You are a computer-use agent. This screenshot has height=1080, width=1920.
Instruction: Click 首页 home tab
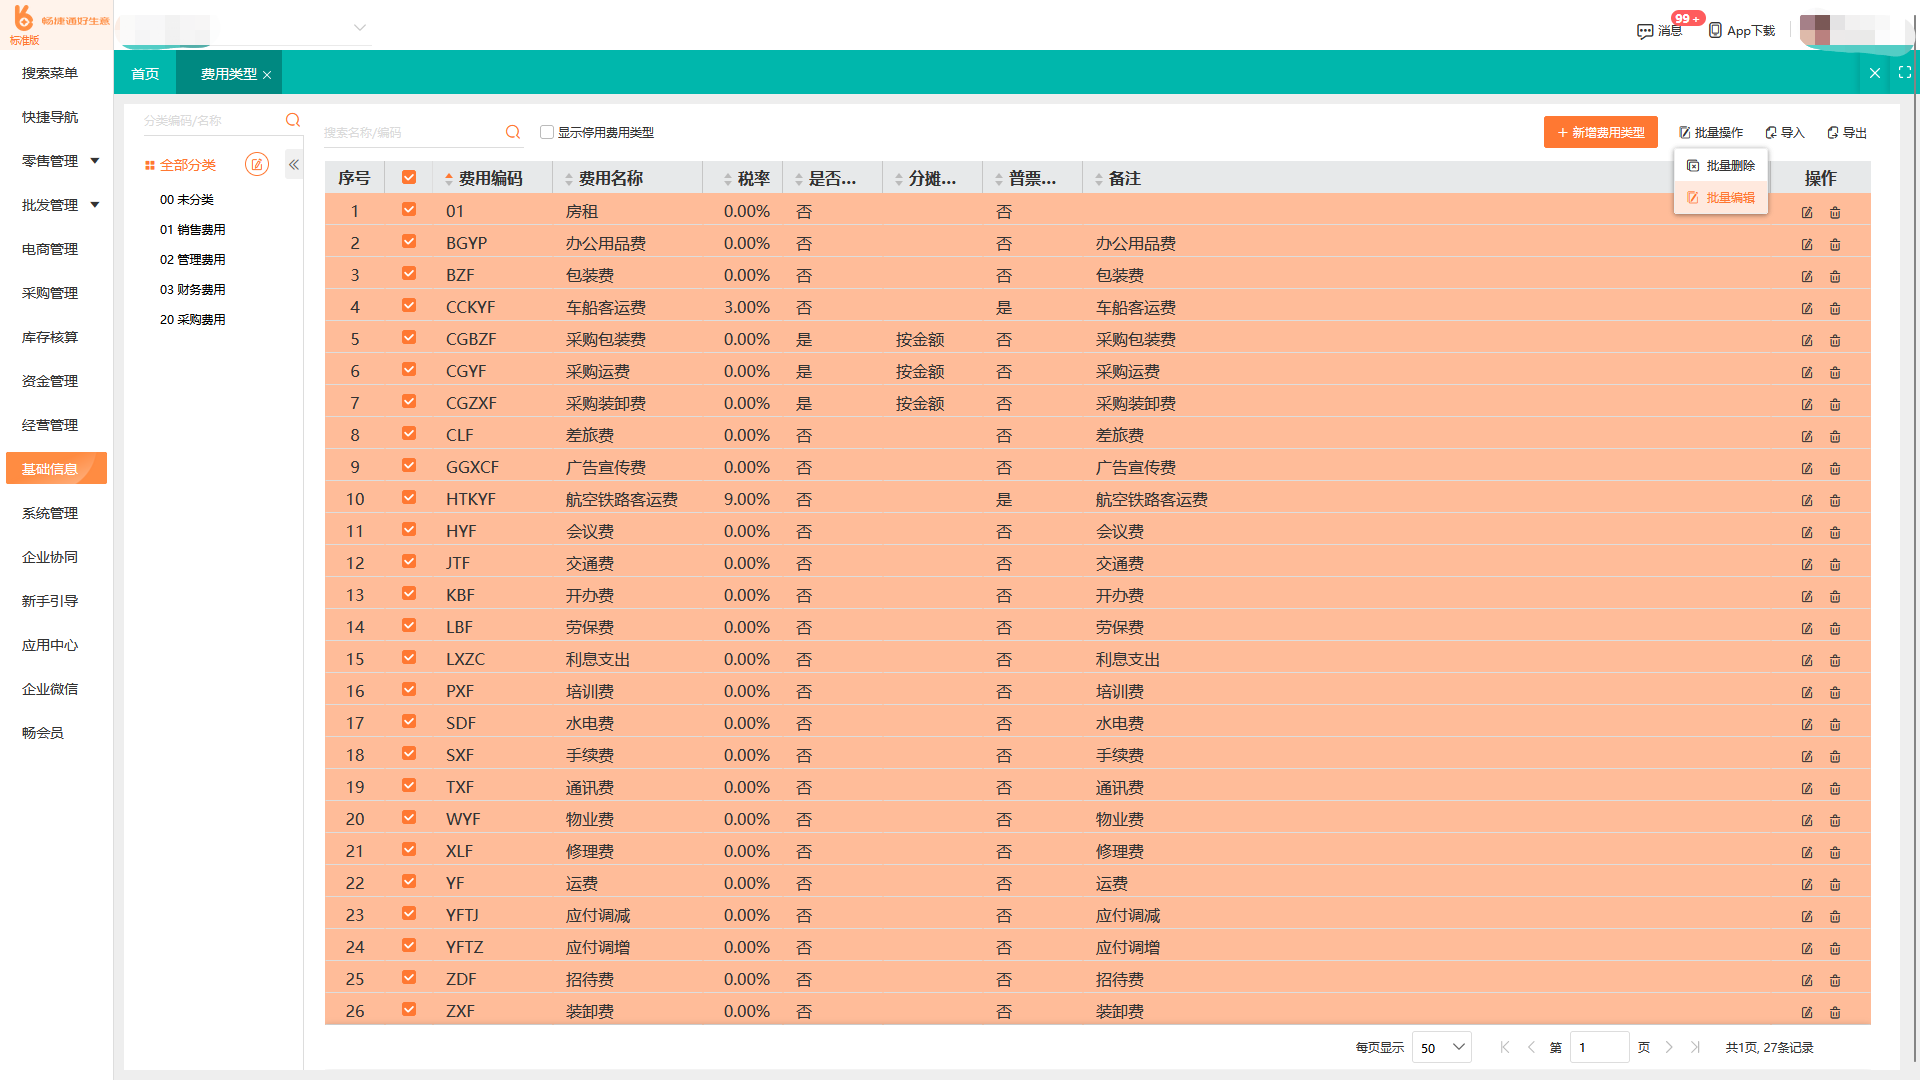145,74
